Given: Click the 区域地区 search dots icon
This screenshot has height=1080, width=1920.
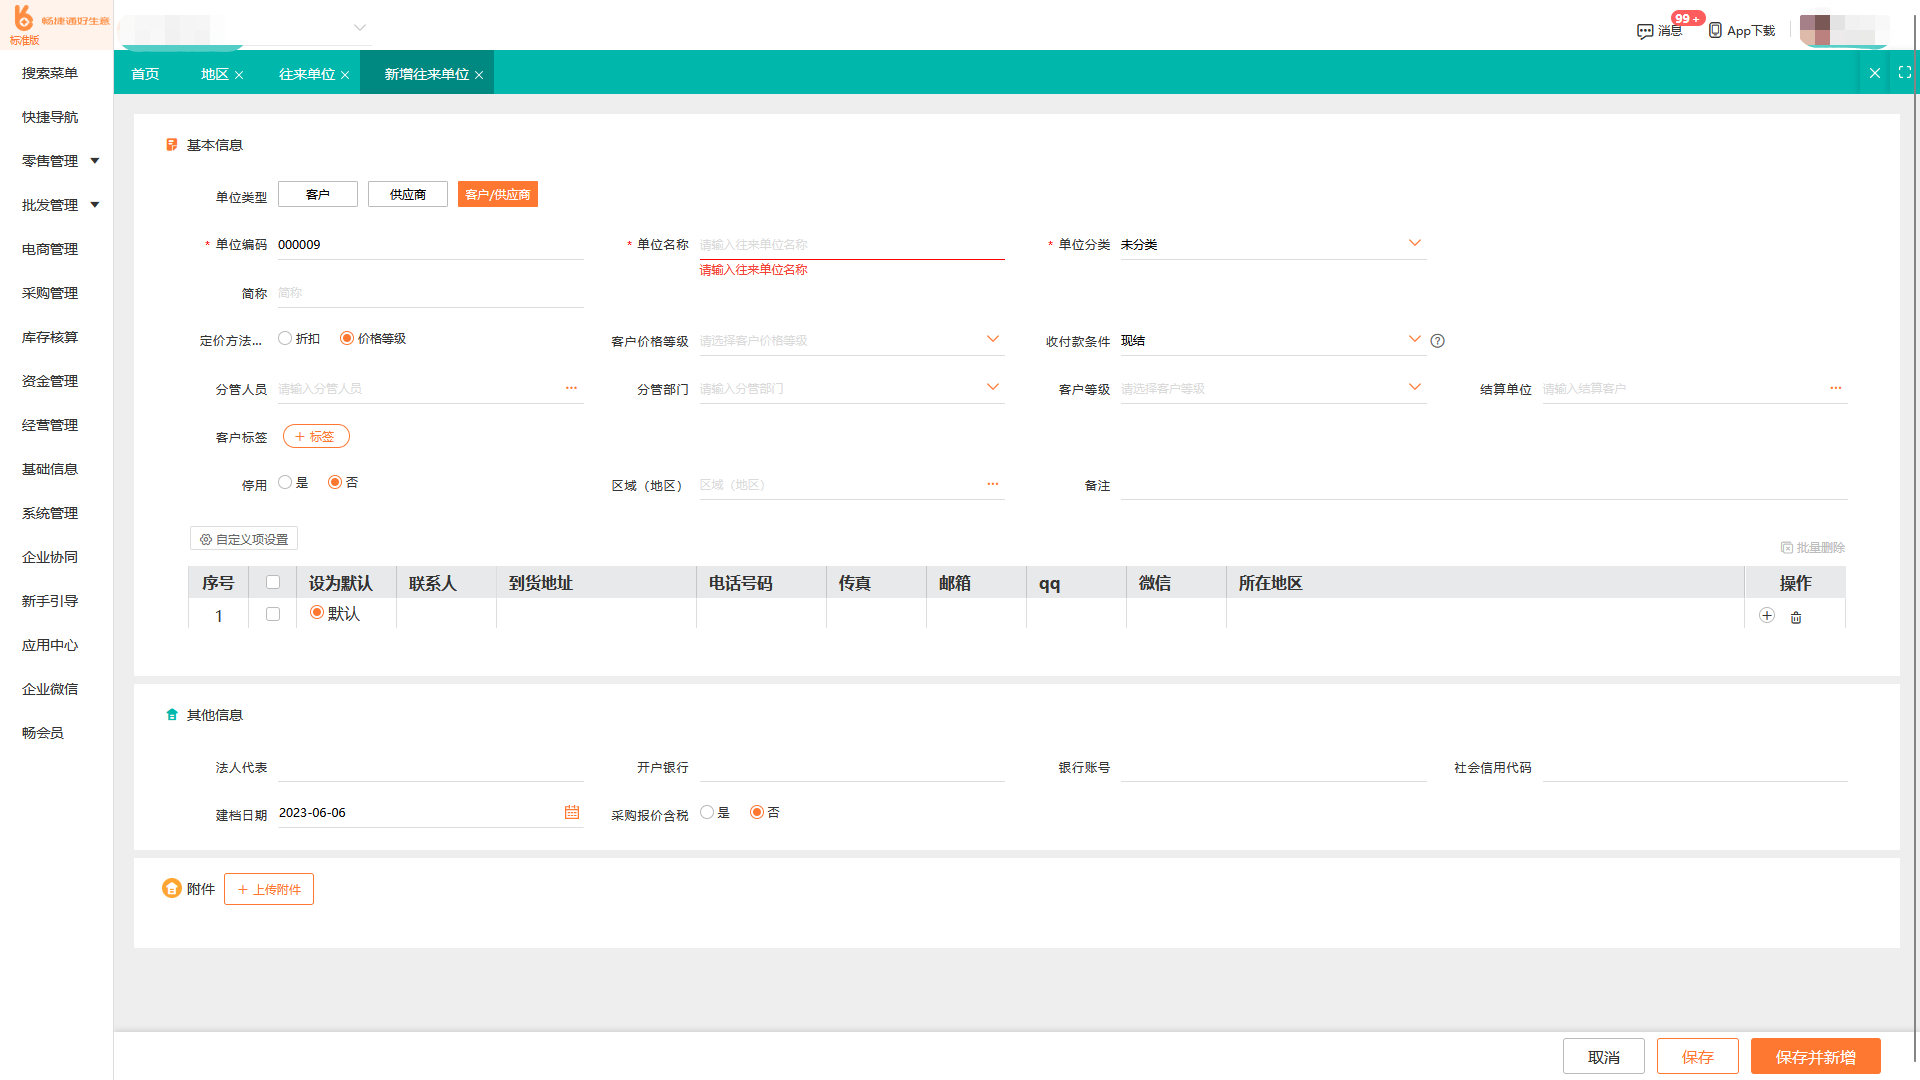Looking at the screenshot, I should point(993,485).
